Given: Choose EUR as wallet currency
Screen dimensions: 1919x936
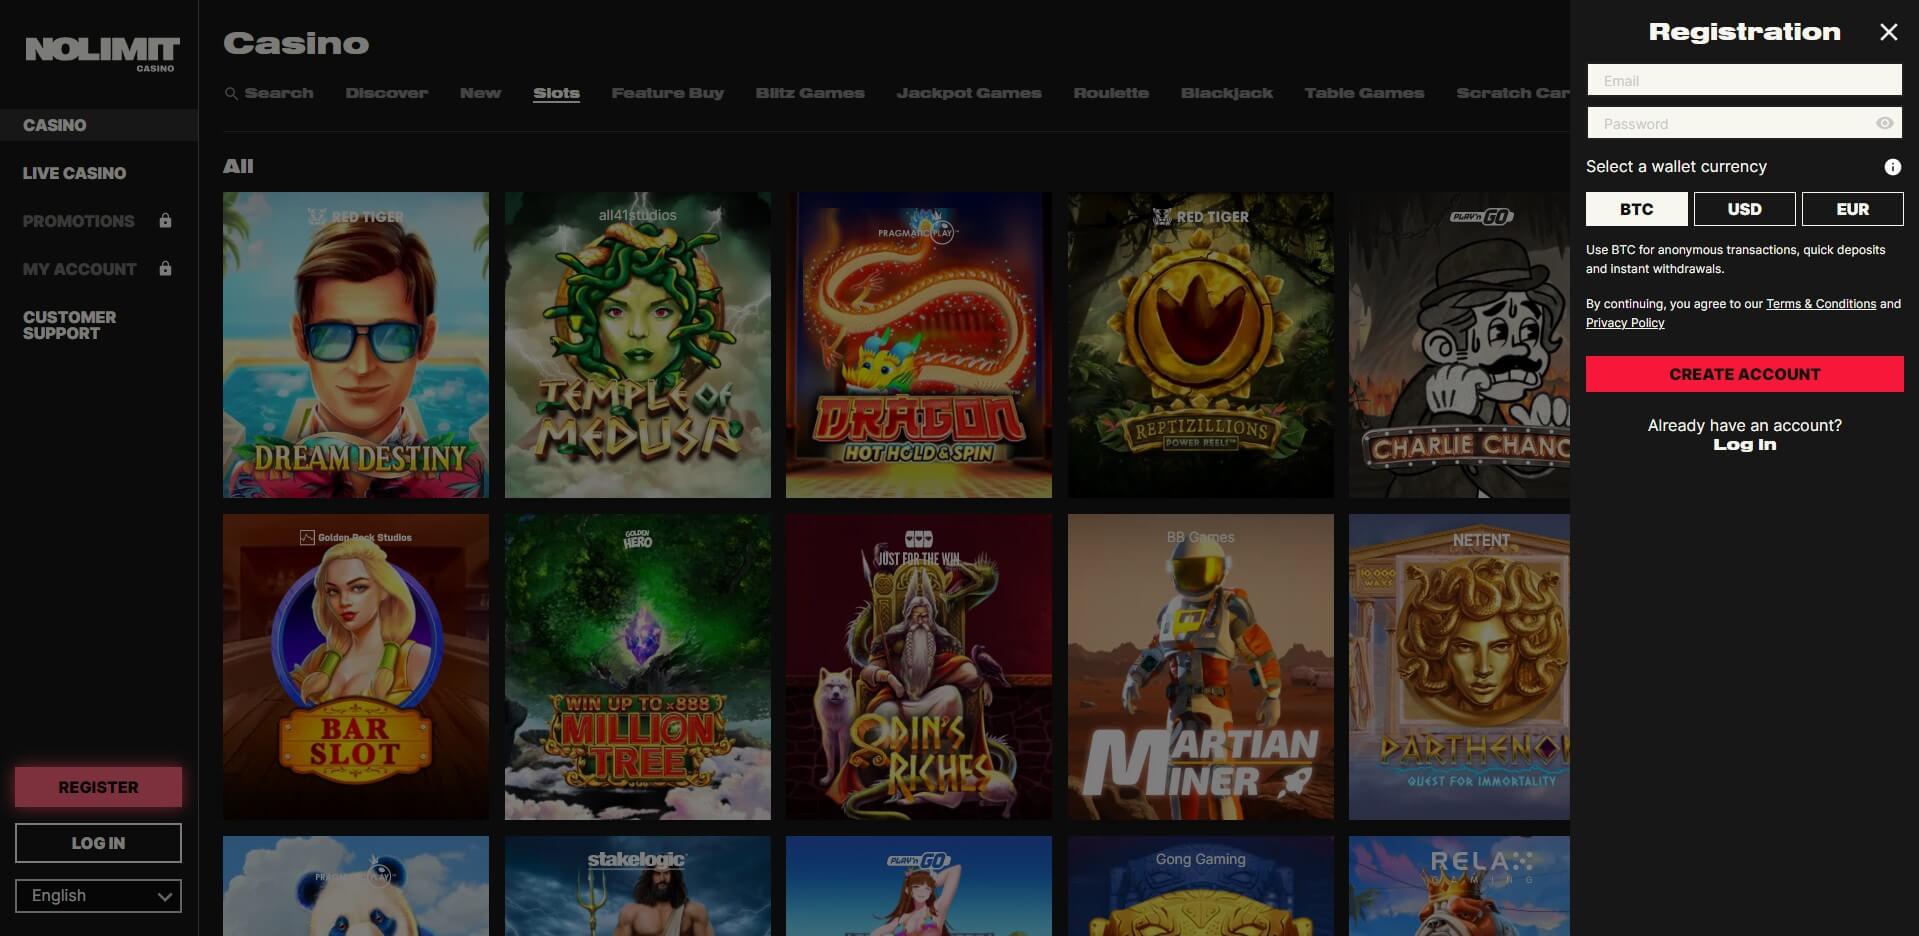Looking at the screenshot, I should point(1852,209).
